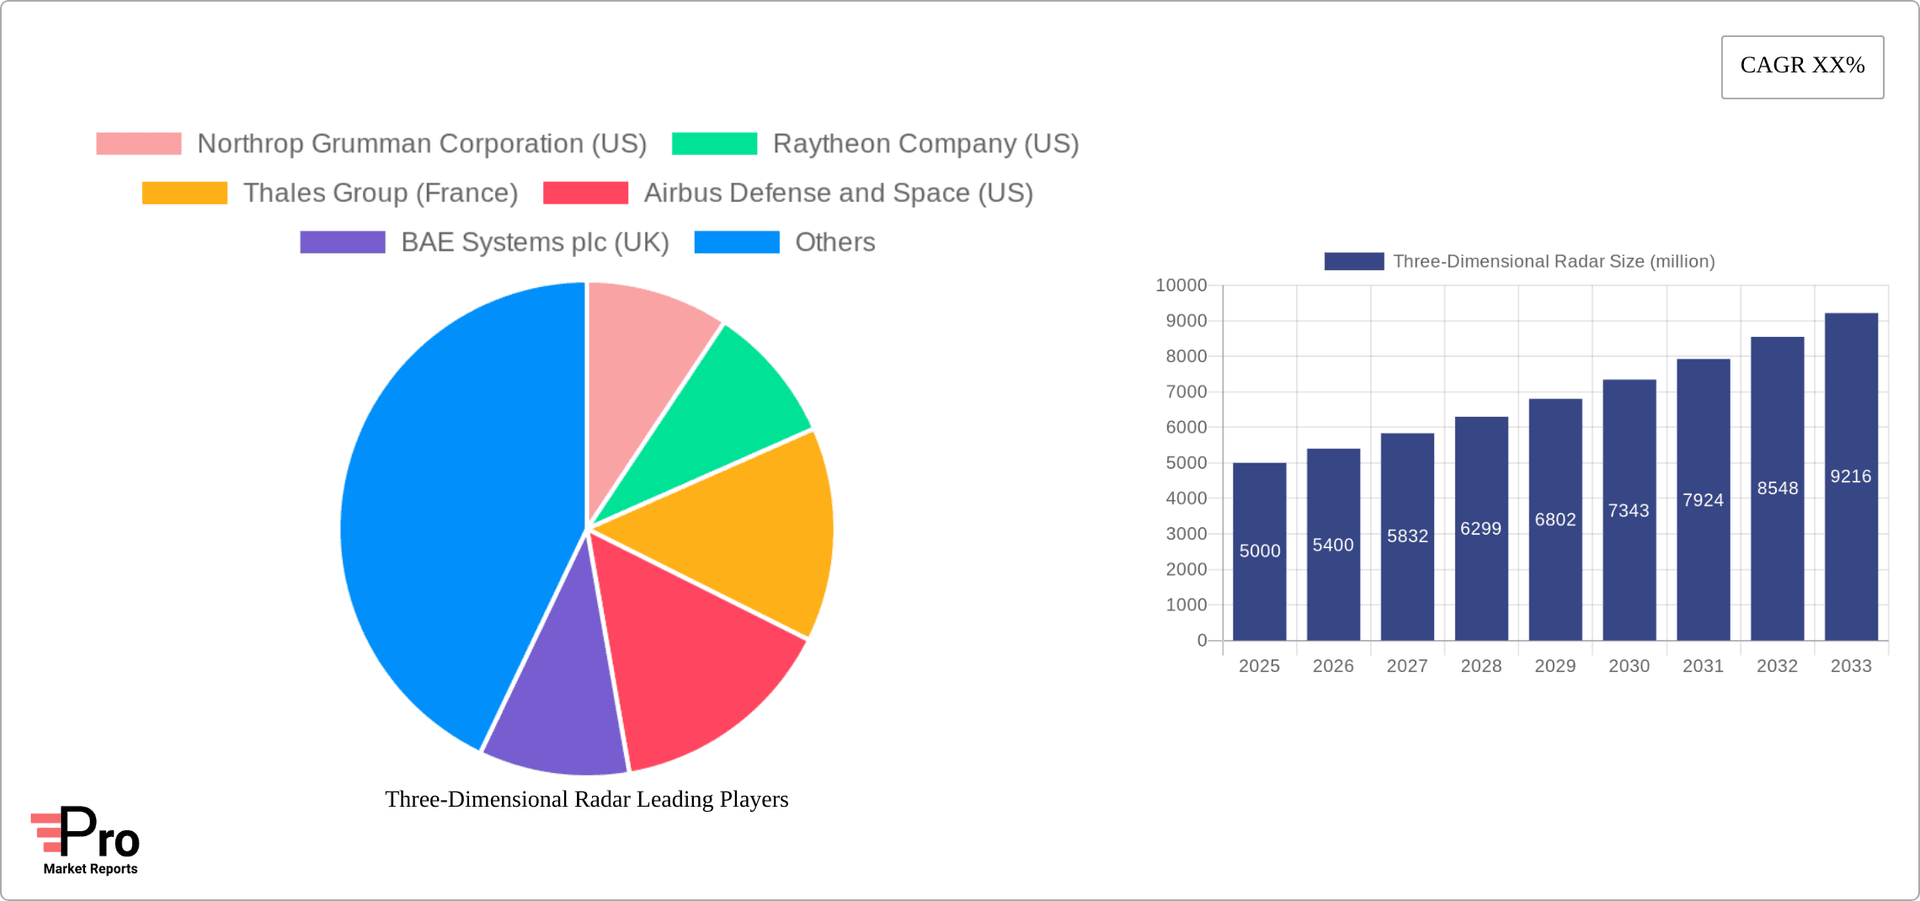Select the 2033 year label
The width and height of the screenshot is (1920, 901).
tap(1851, 665)
